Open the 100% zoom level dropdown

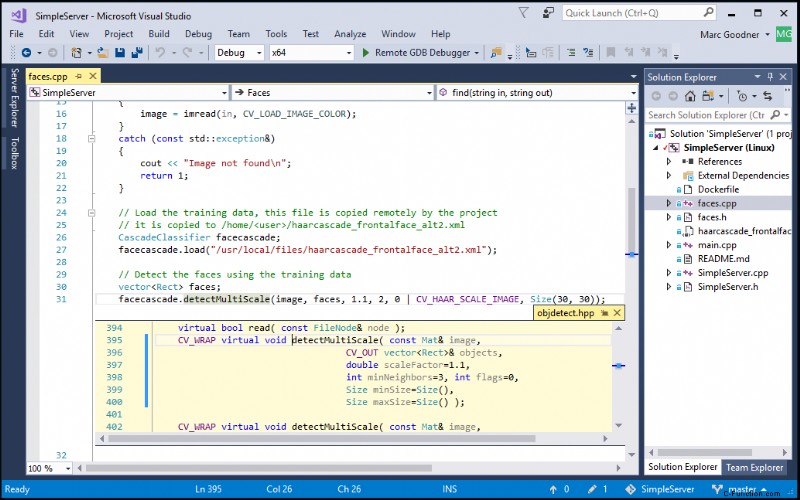tap(49, 468)
